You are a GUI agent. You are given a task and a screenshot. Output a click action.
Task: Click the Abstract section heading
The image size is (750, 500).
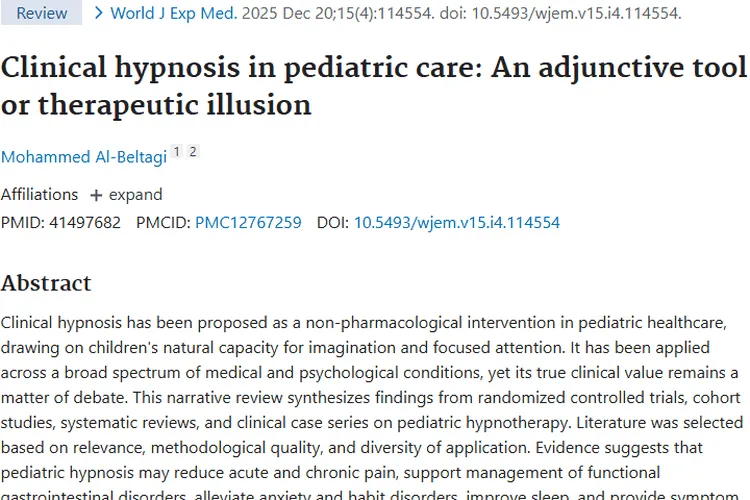pyautogui.click(x=46, y=283)
